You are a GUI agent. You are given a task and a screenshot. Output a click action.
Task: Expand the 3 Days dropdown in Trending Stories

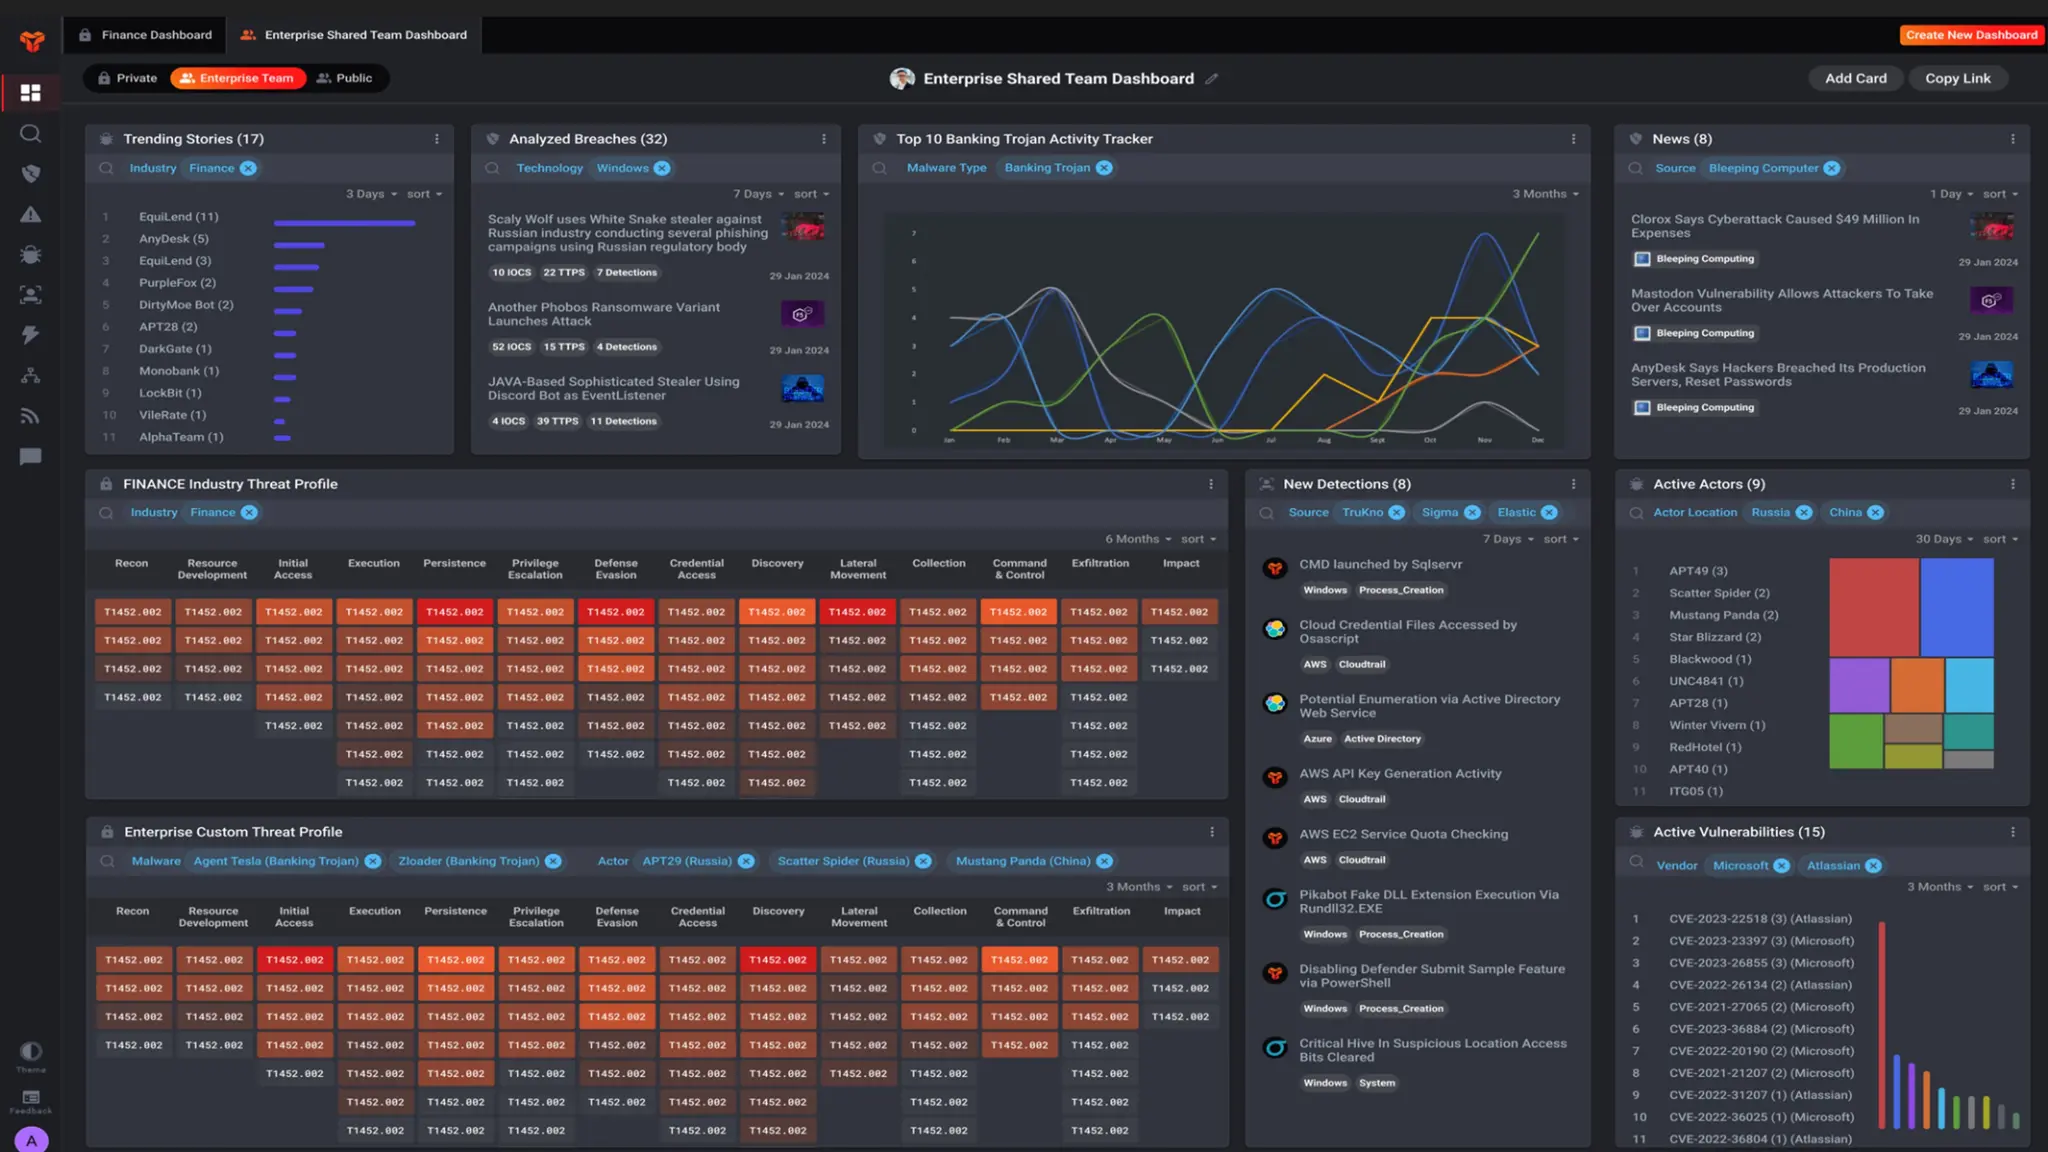[x=371, y=194]
